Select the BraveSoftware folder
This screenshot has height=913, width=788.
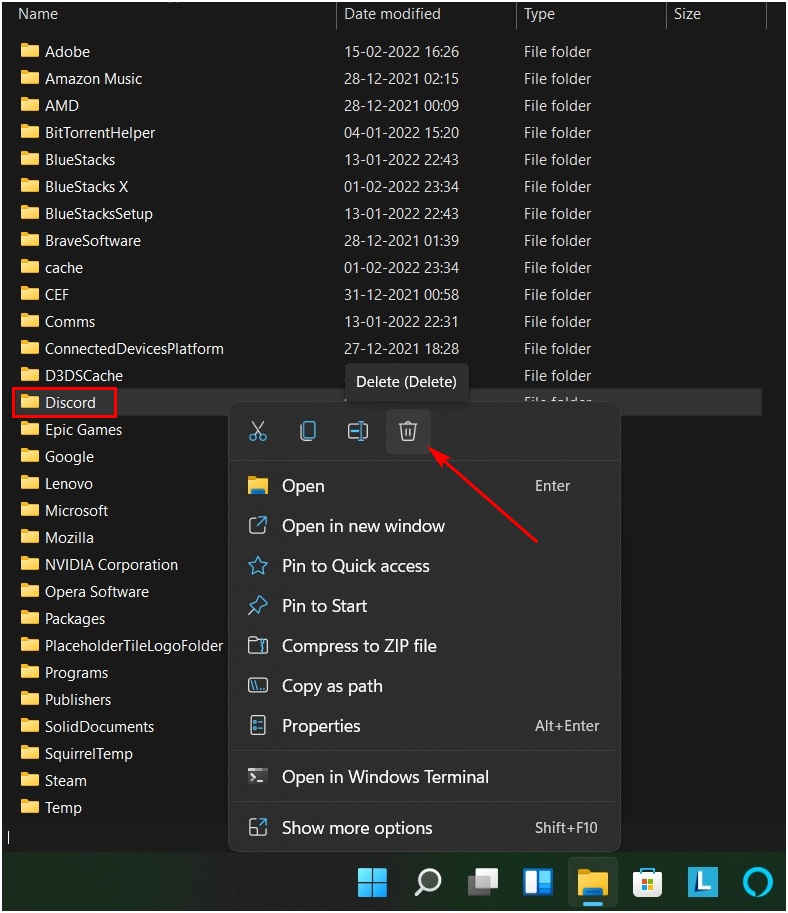[x=80, y=240]
